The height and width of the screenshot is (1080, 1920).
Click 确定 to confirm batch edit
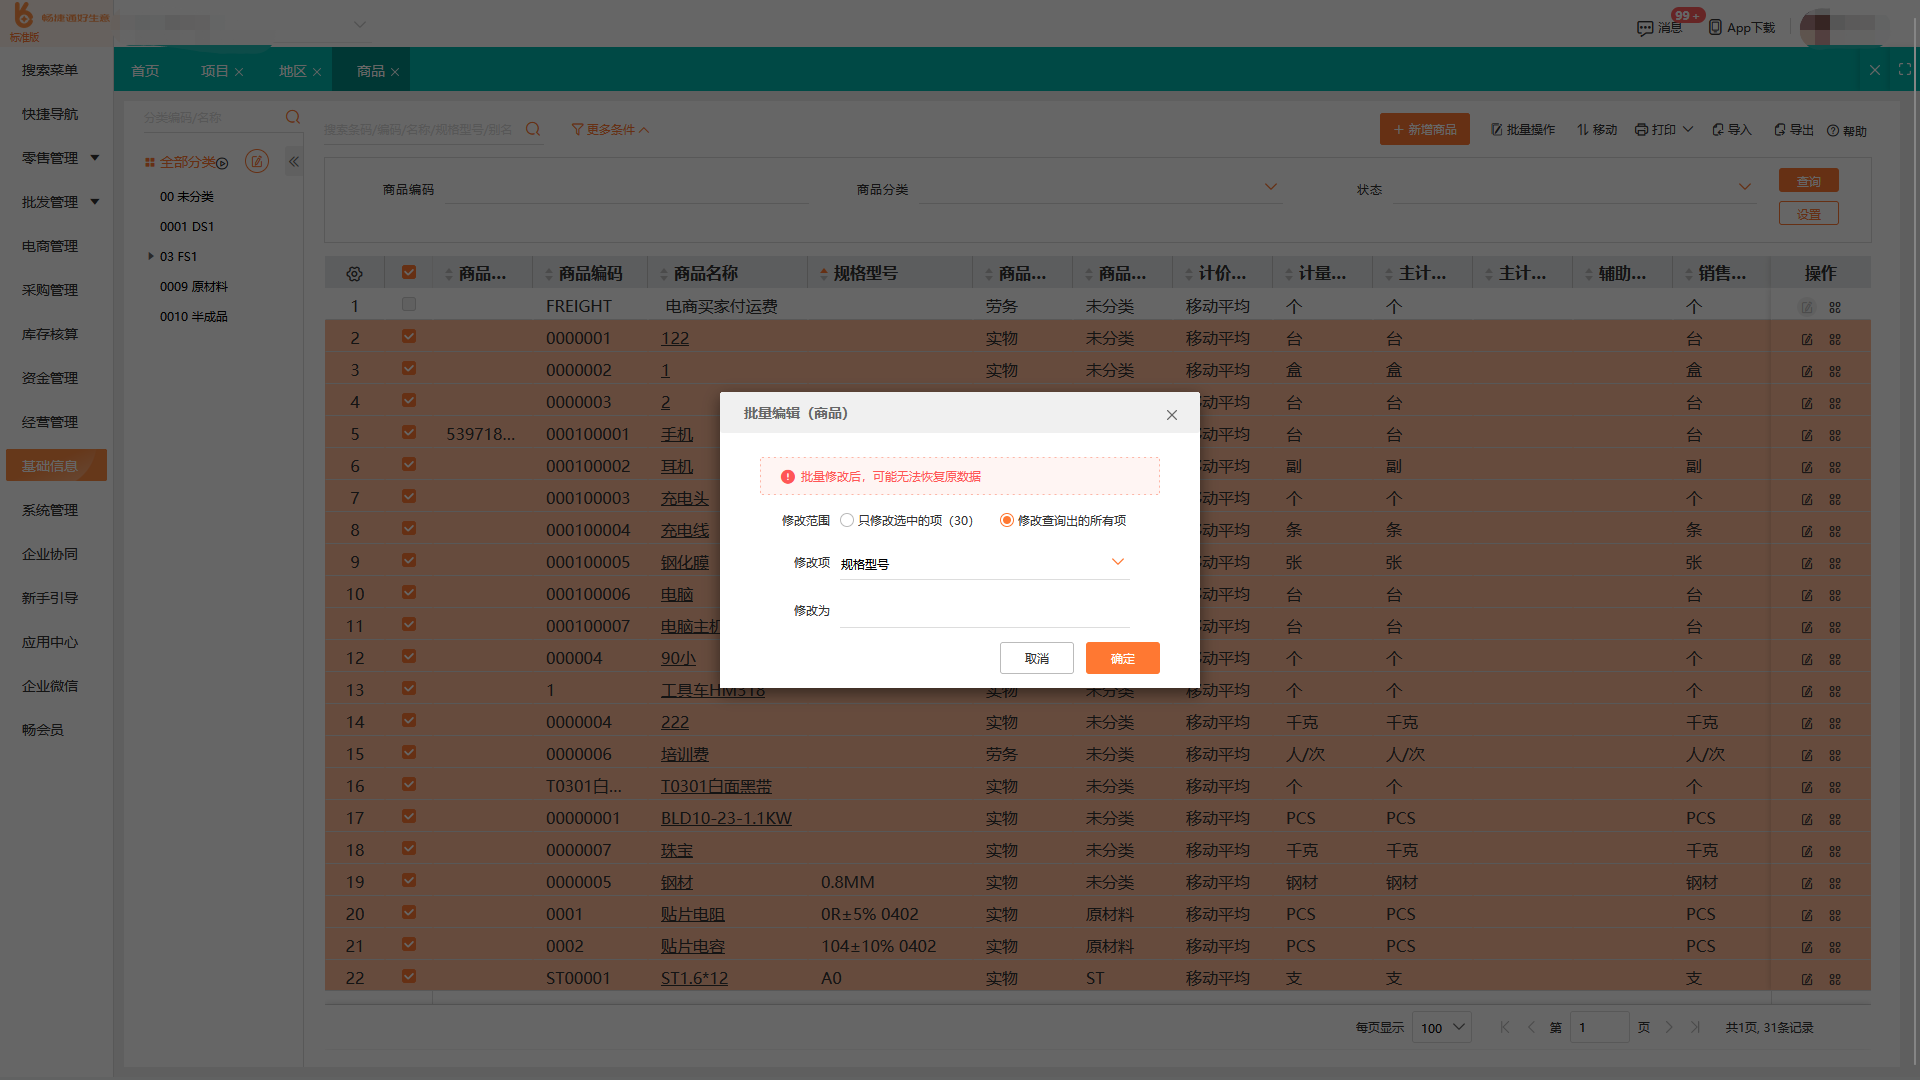pos(1122,658)
